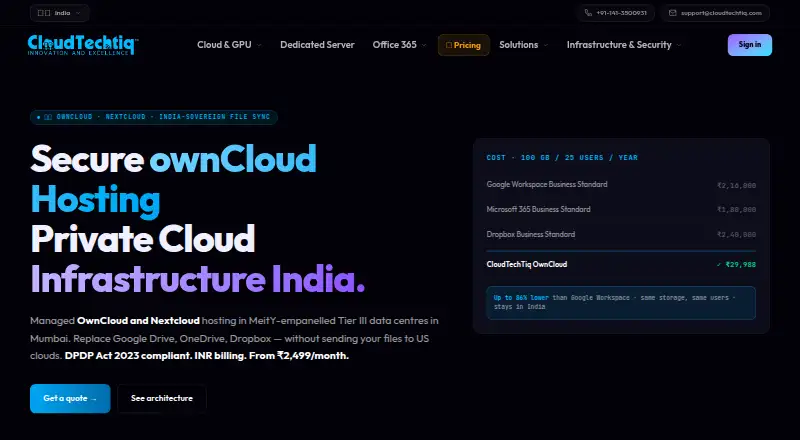Click the CloudTechtiq logo
The width and height of the screenshot is (800, 440).
[x=82, y=44]
